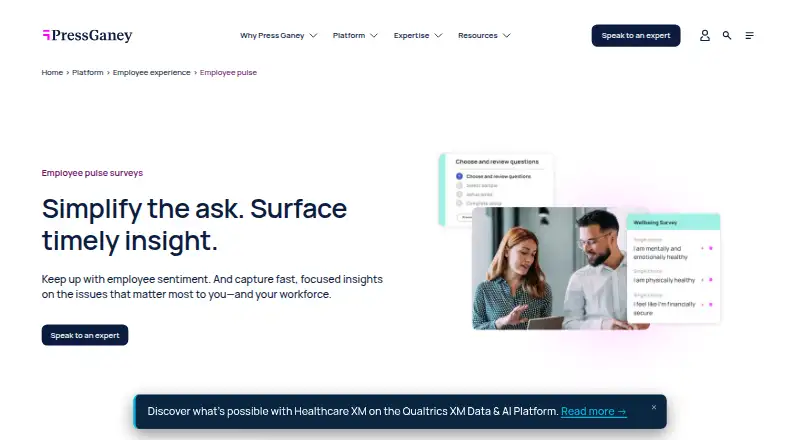Click 'Employee pulse surveys' label

(92, 173)
